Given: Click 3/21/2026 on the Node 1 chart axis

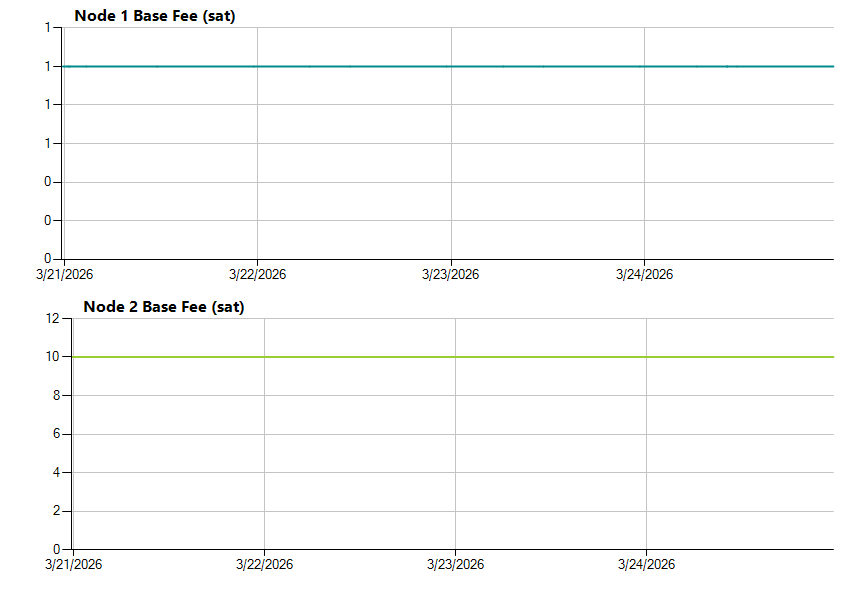Looking at the screenshot, I should [64, 274].
